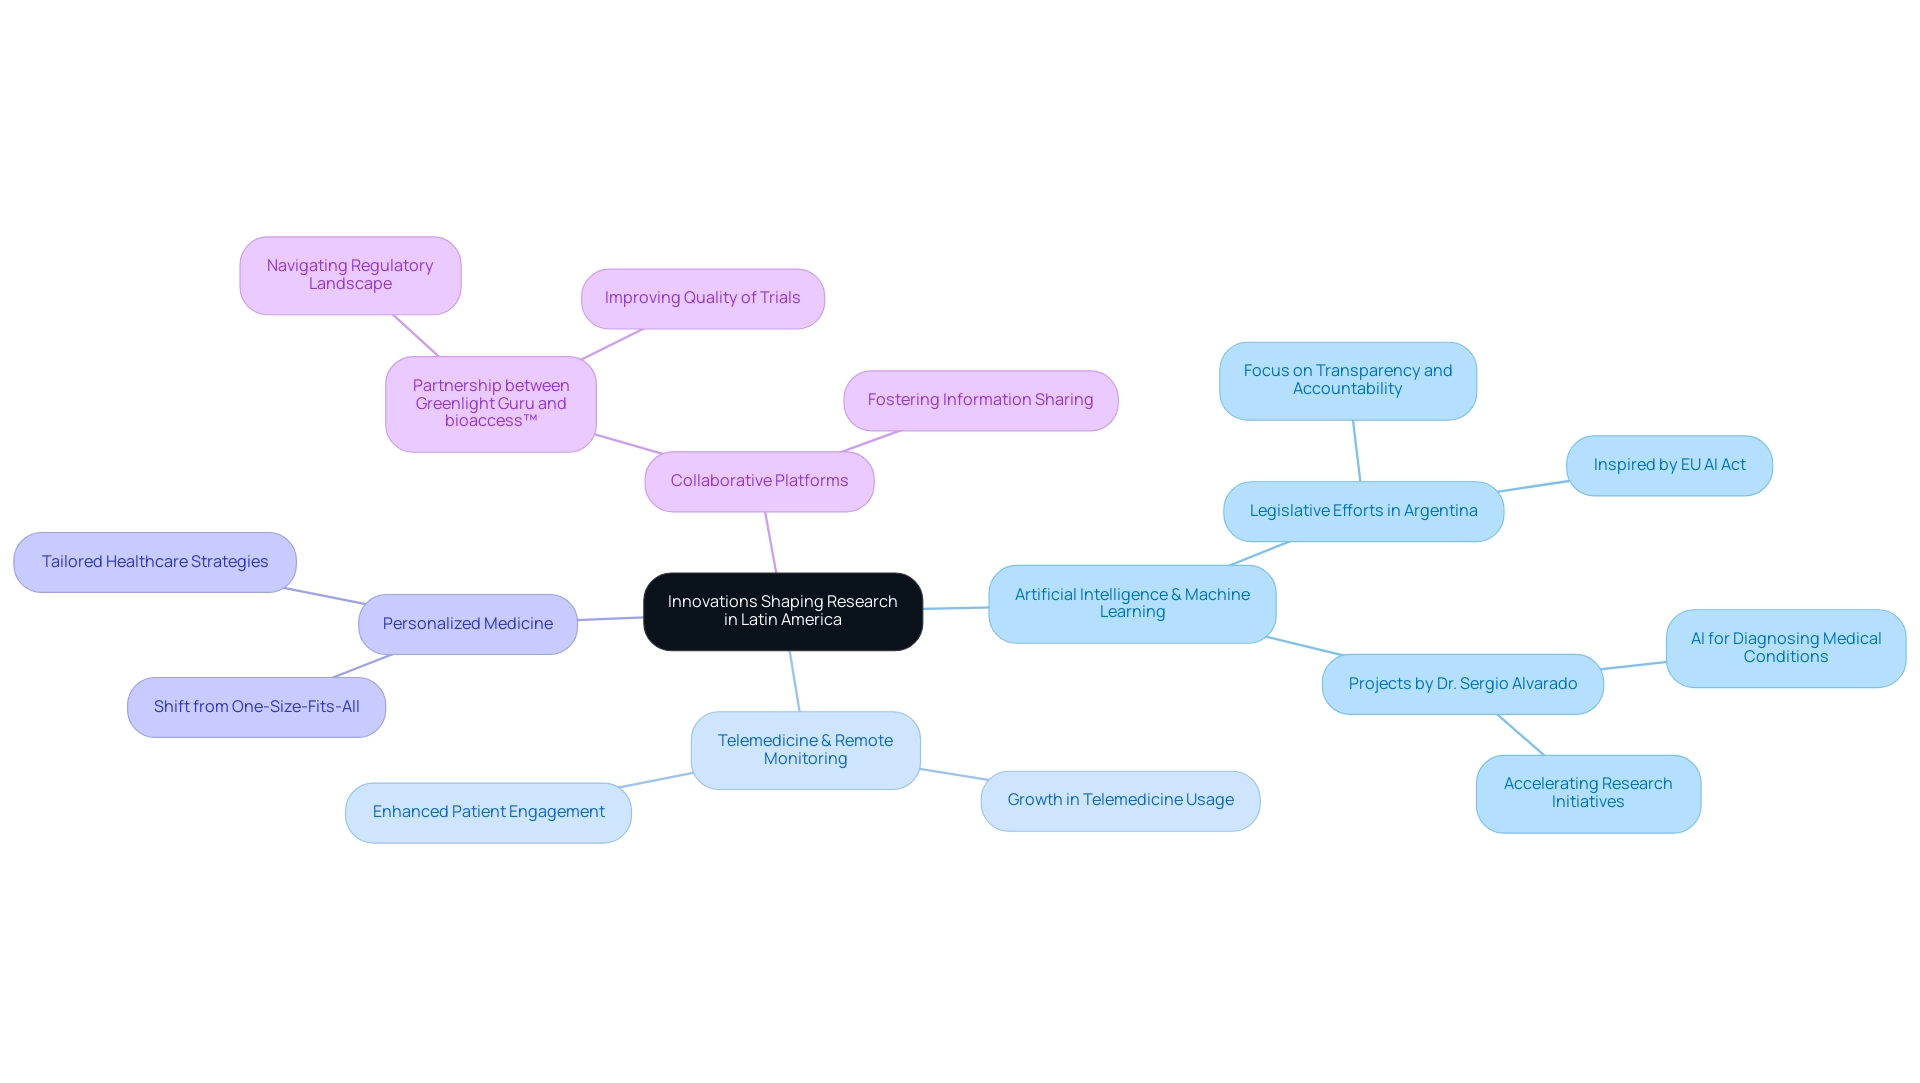The height and width of the screenshot is (1083, 1920).
Task: Expand the Collaborative Platforms branch
Action: 758,479
